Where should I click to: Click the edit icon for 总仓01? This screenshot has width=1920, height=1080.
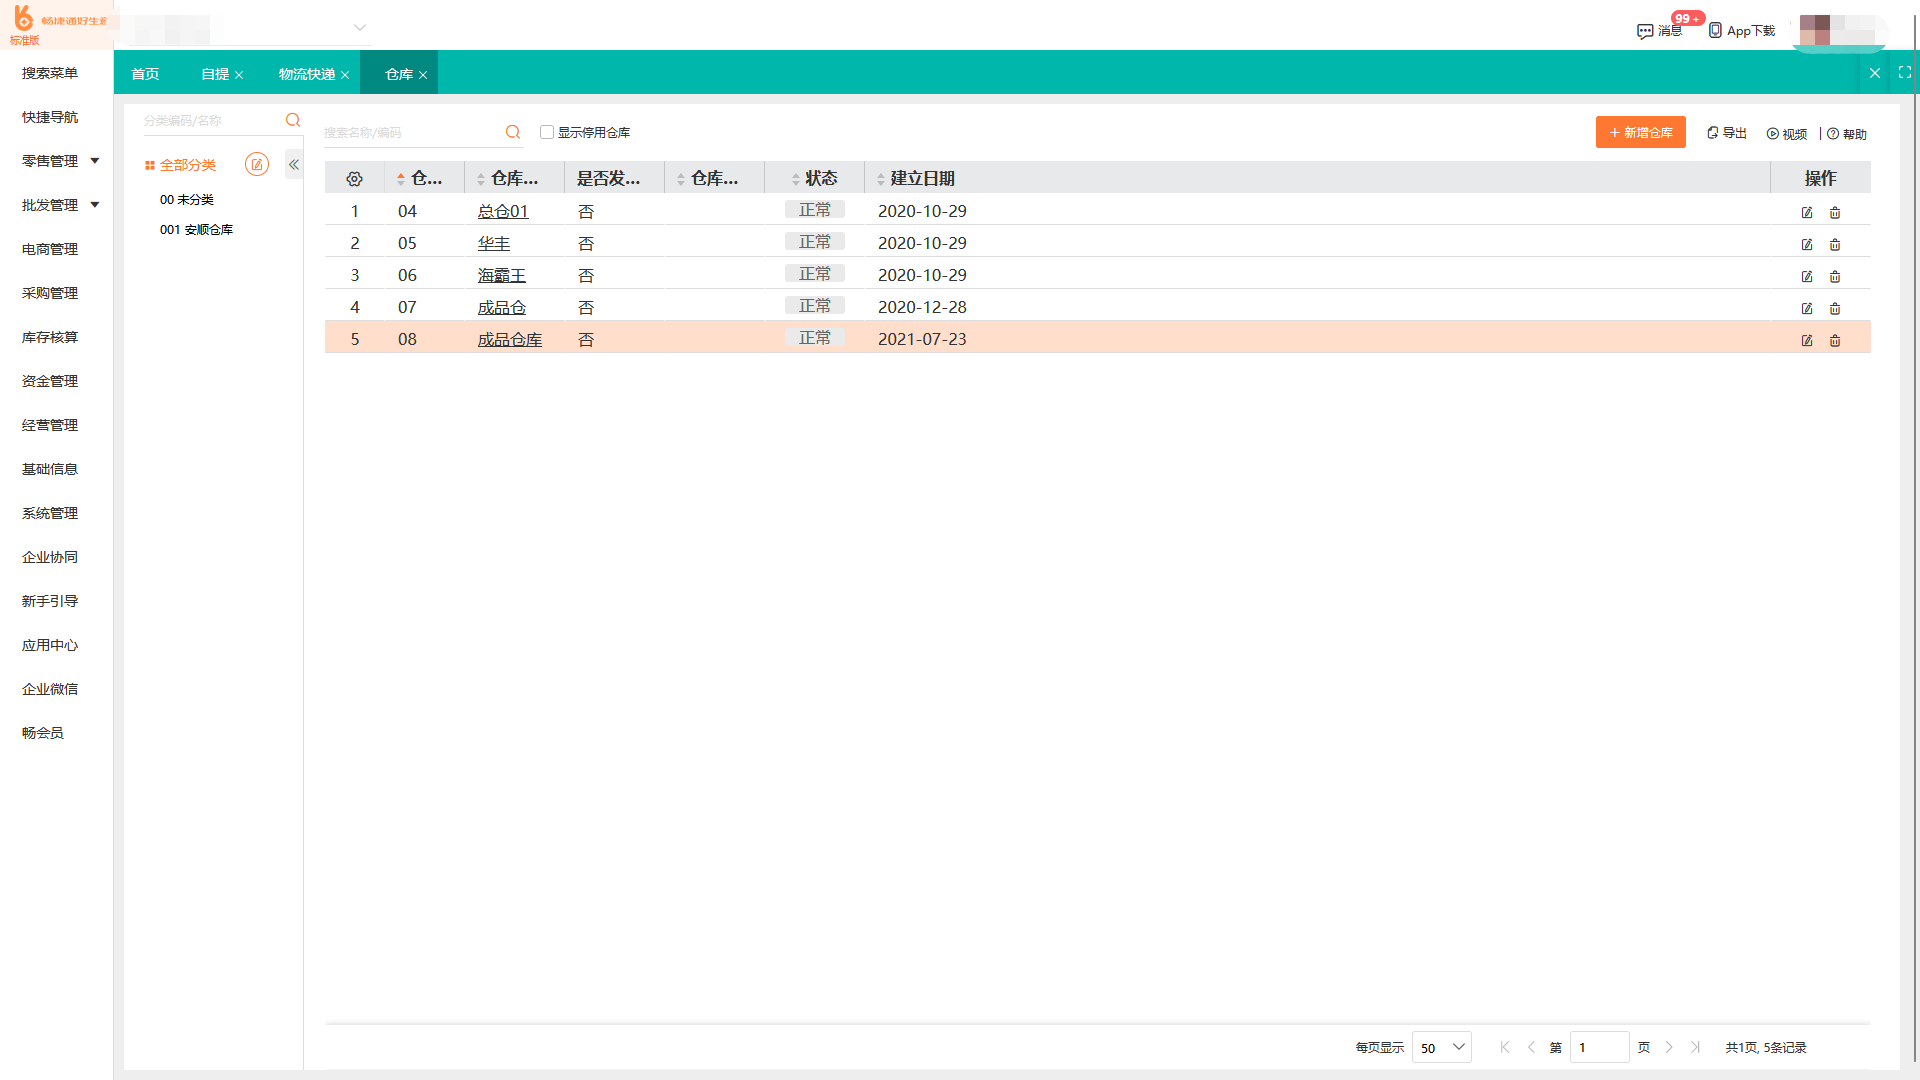(1807, 211)
